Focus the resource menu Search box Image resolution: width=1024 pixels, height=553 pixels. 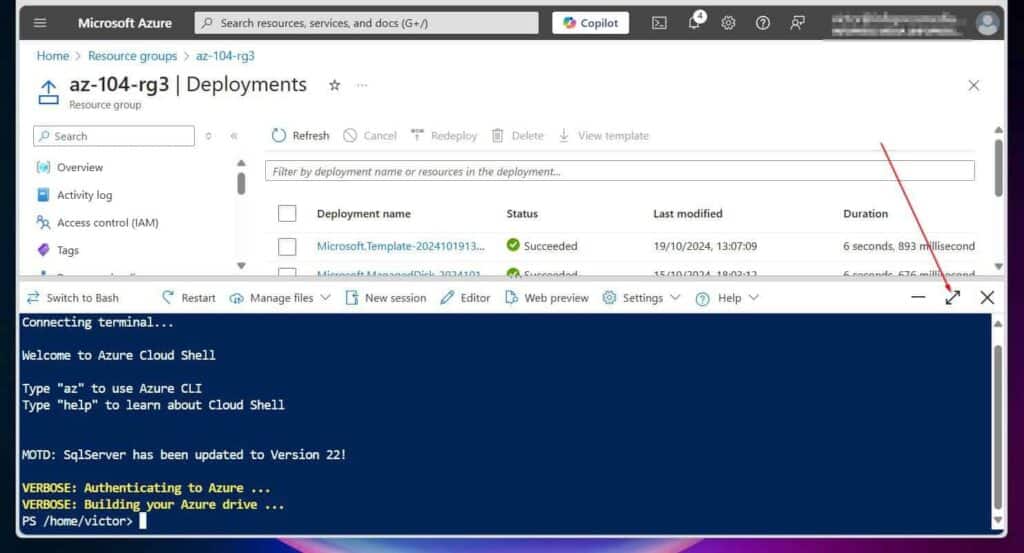tap(114, 136)
